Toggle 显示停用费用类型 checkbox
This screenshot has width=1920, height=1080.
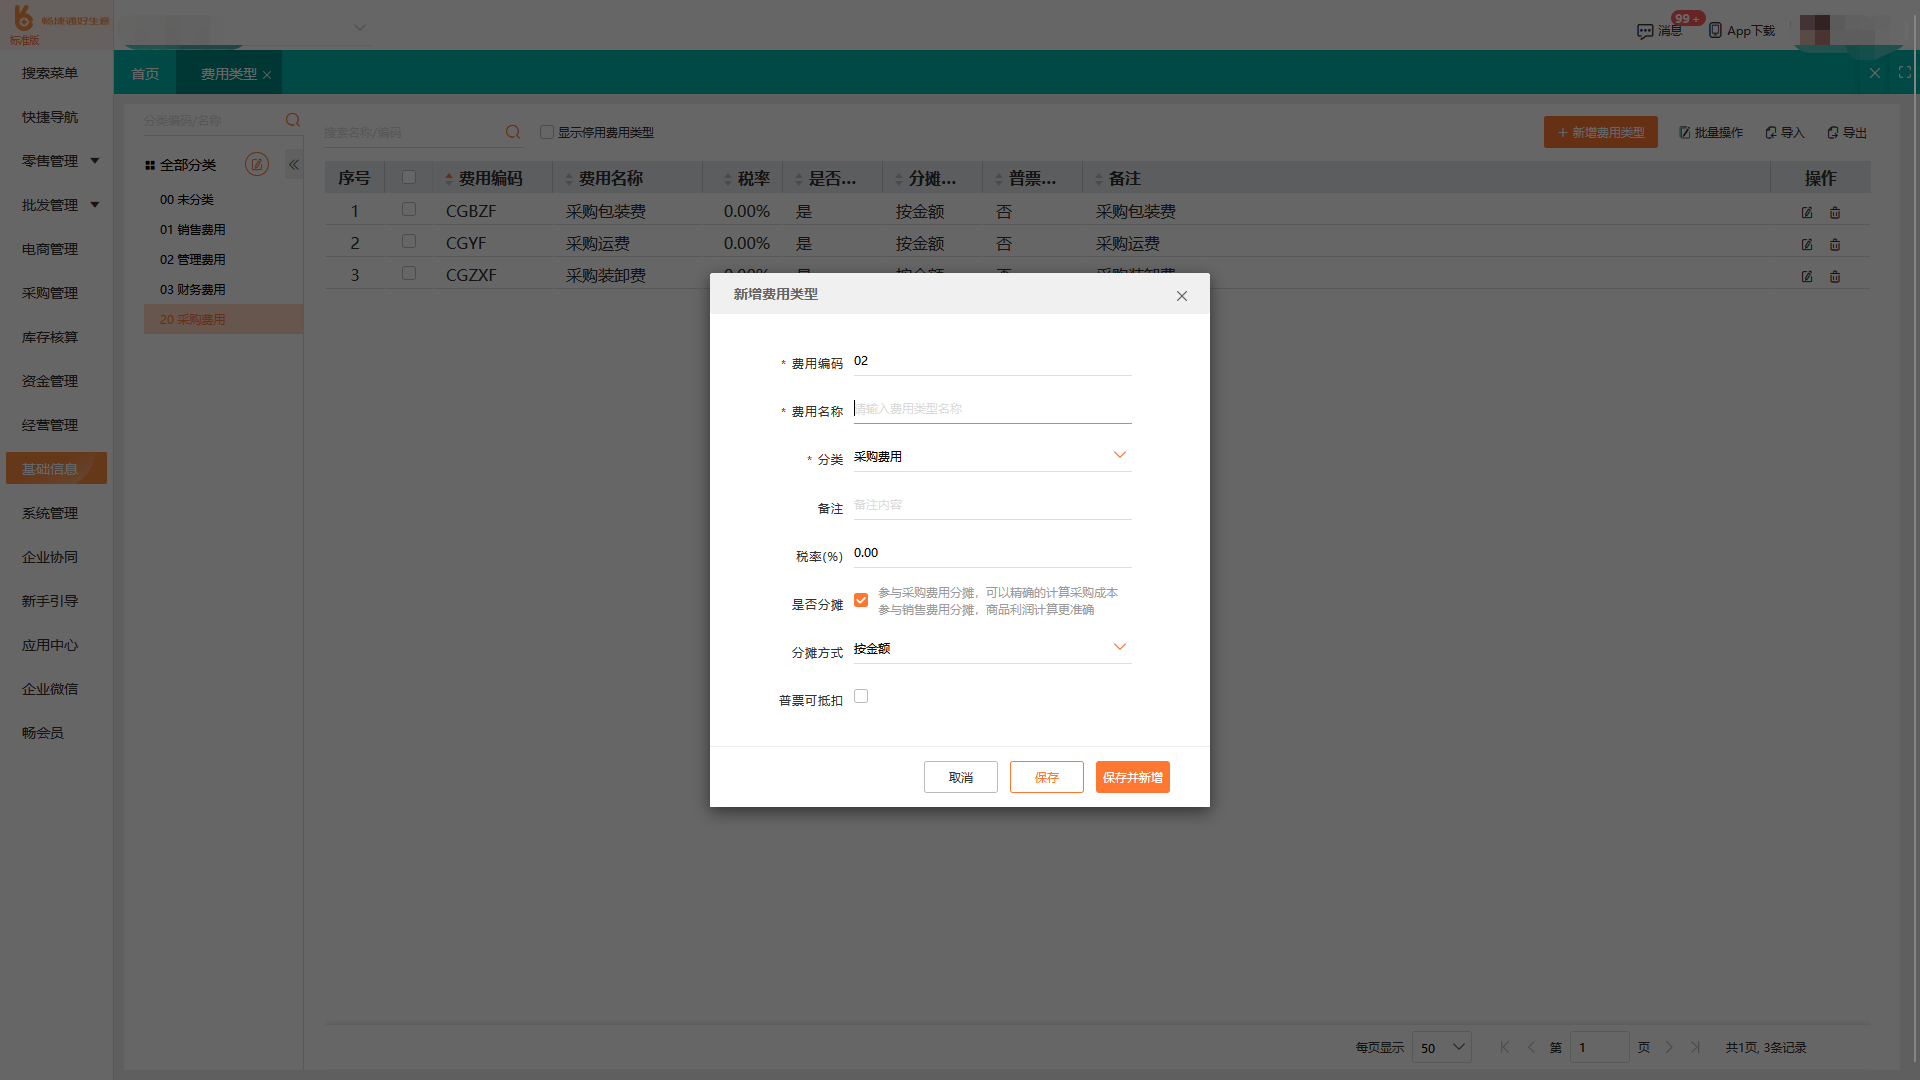(x=547, y=132)
